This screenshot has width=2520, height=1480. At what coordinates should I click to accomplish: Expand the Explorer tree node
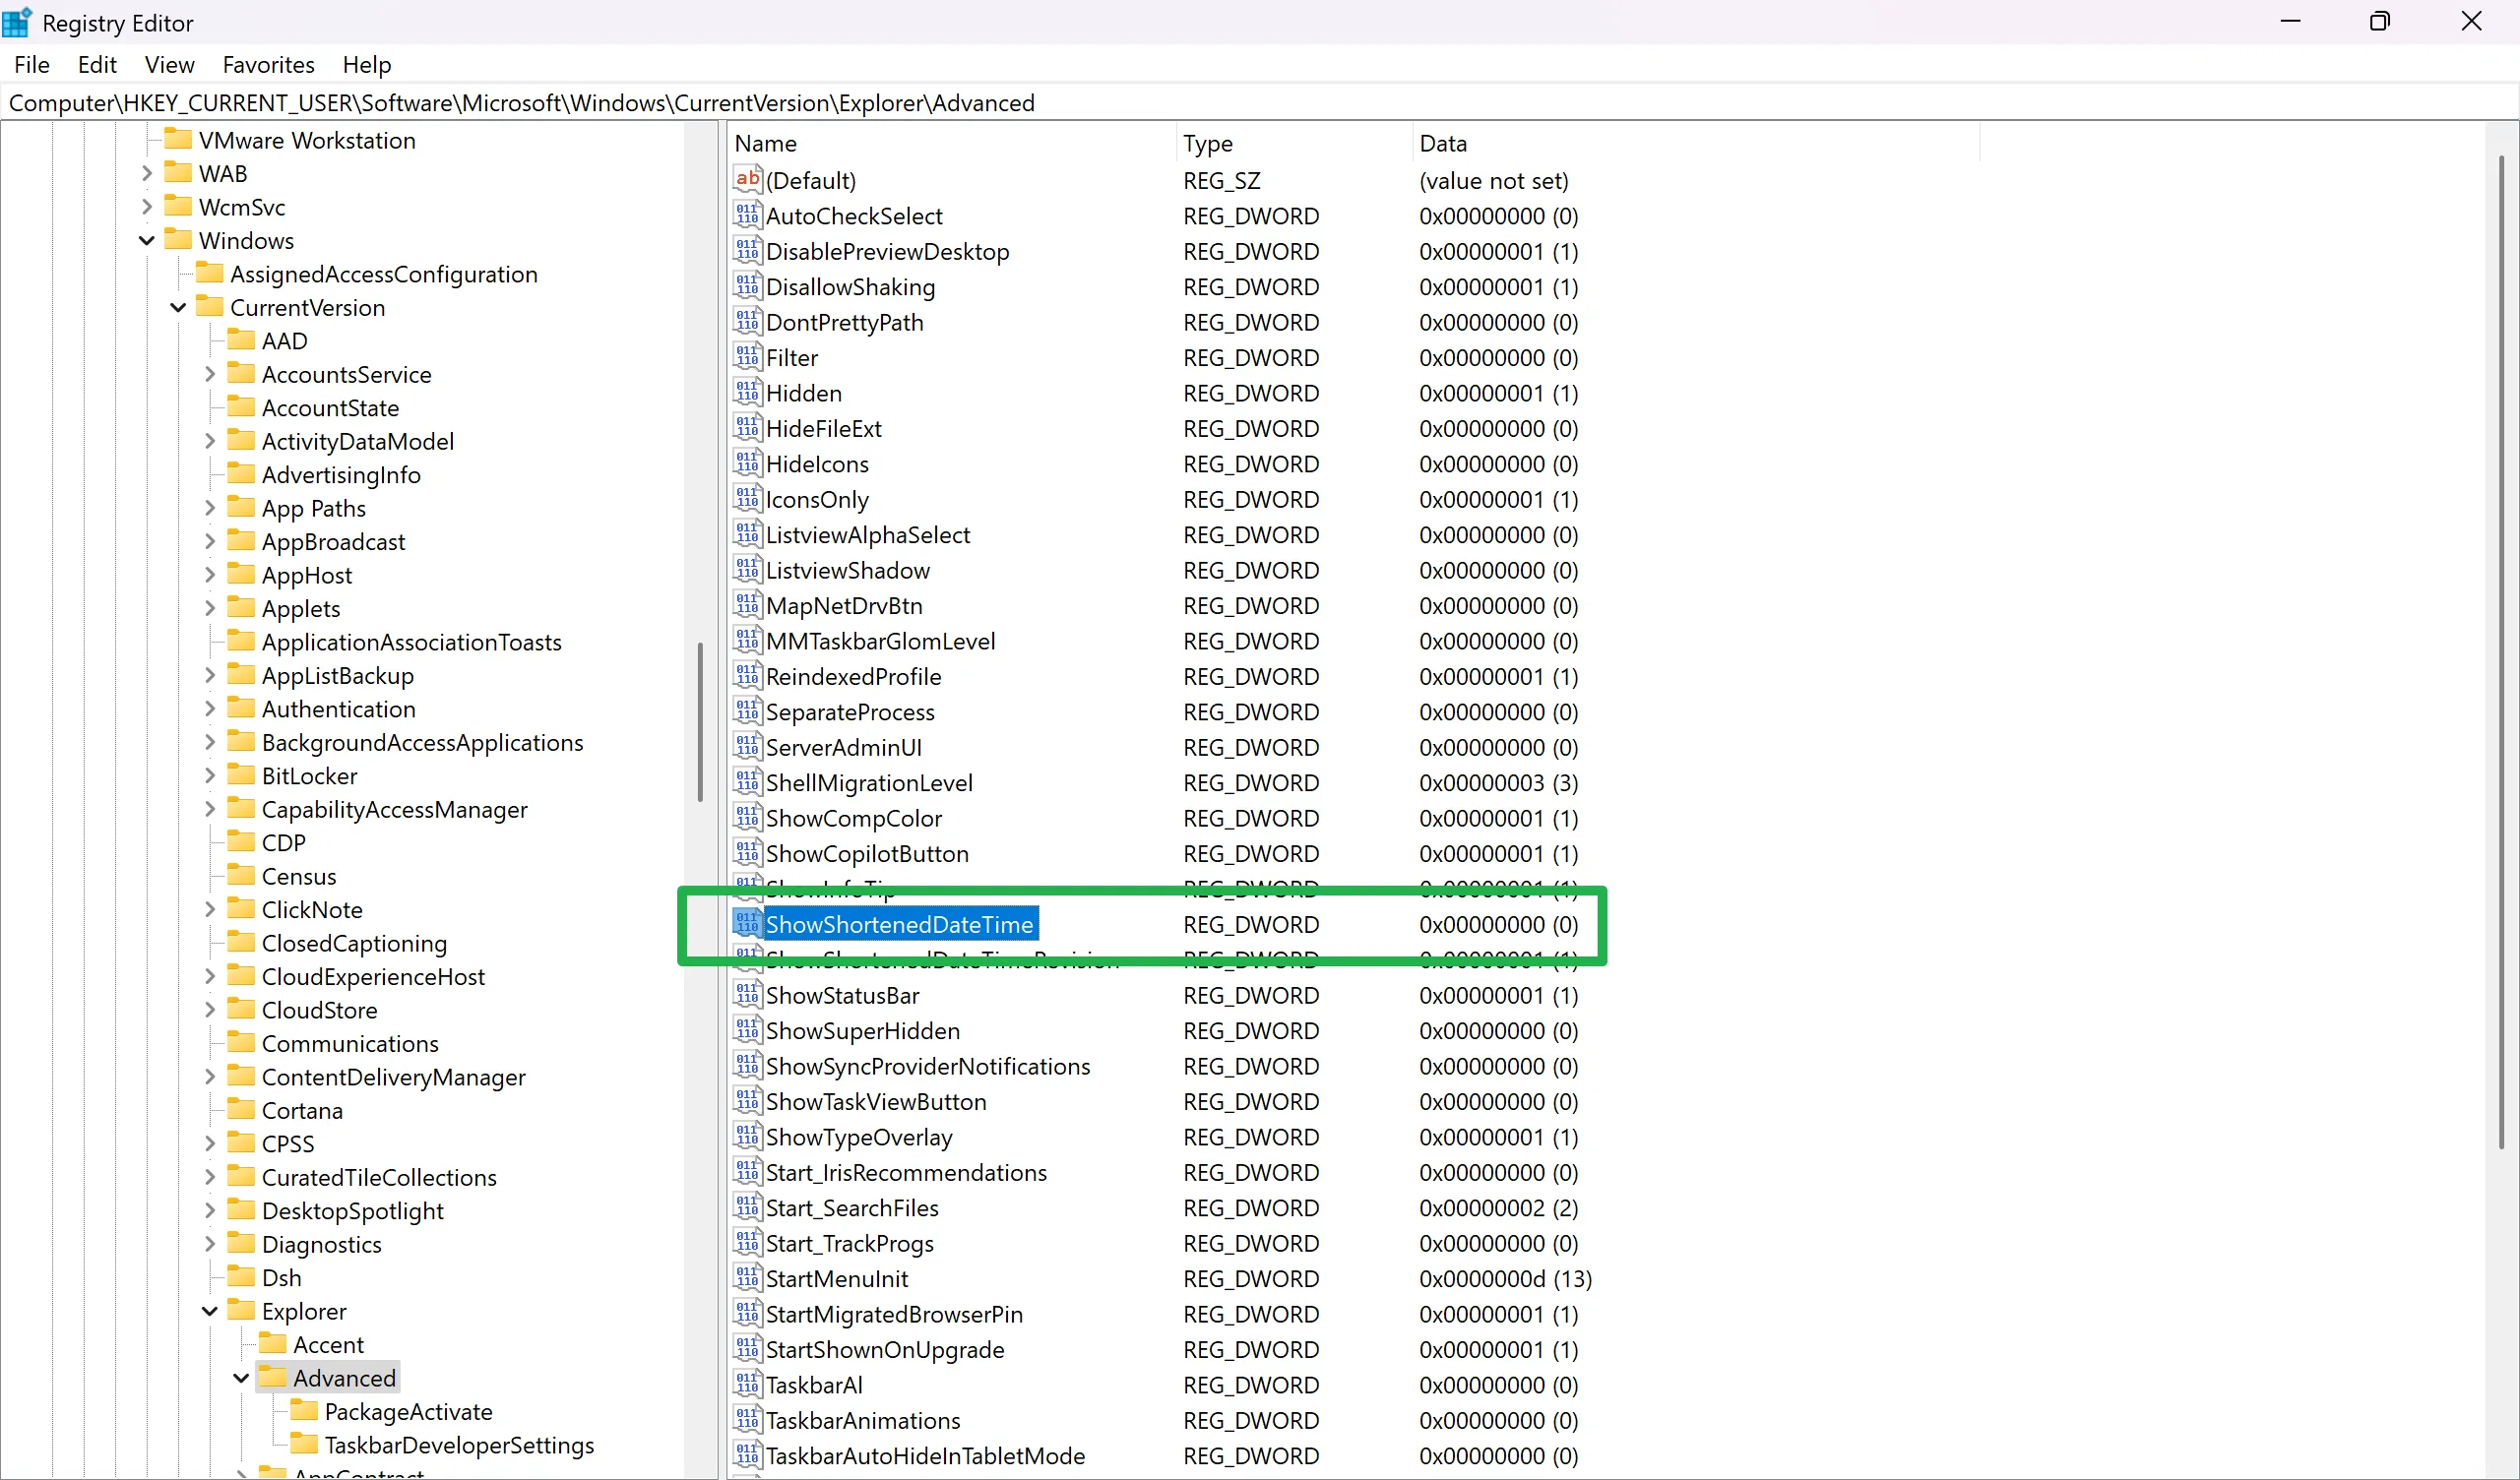point(210,1311)
